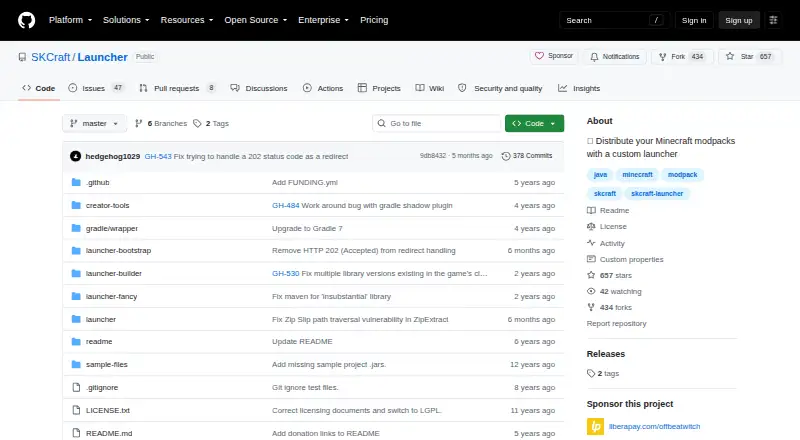Viewport: 800px width, 440px height.
Task: Click the eye icon beside 42 watching
Action: [x=591, y=291]
